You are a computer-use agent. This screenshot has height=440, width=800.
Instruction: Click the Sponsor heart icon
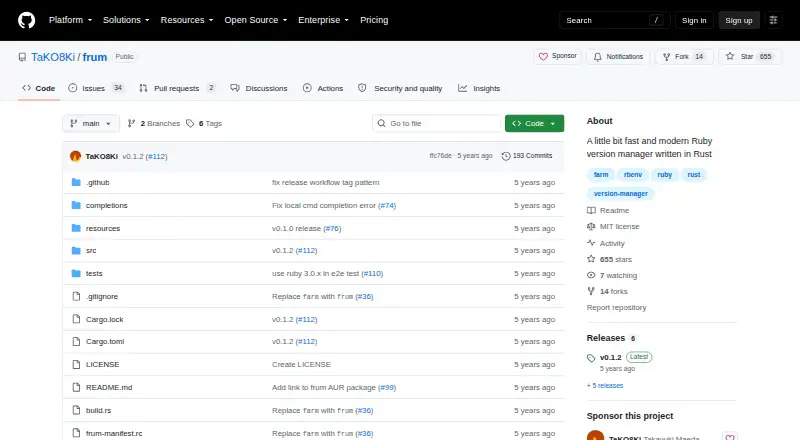pyautogui.click(x=543, y=57)
